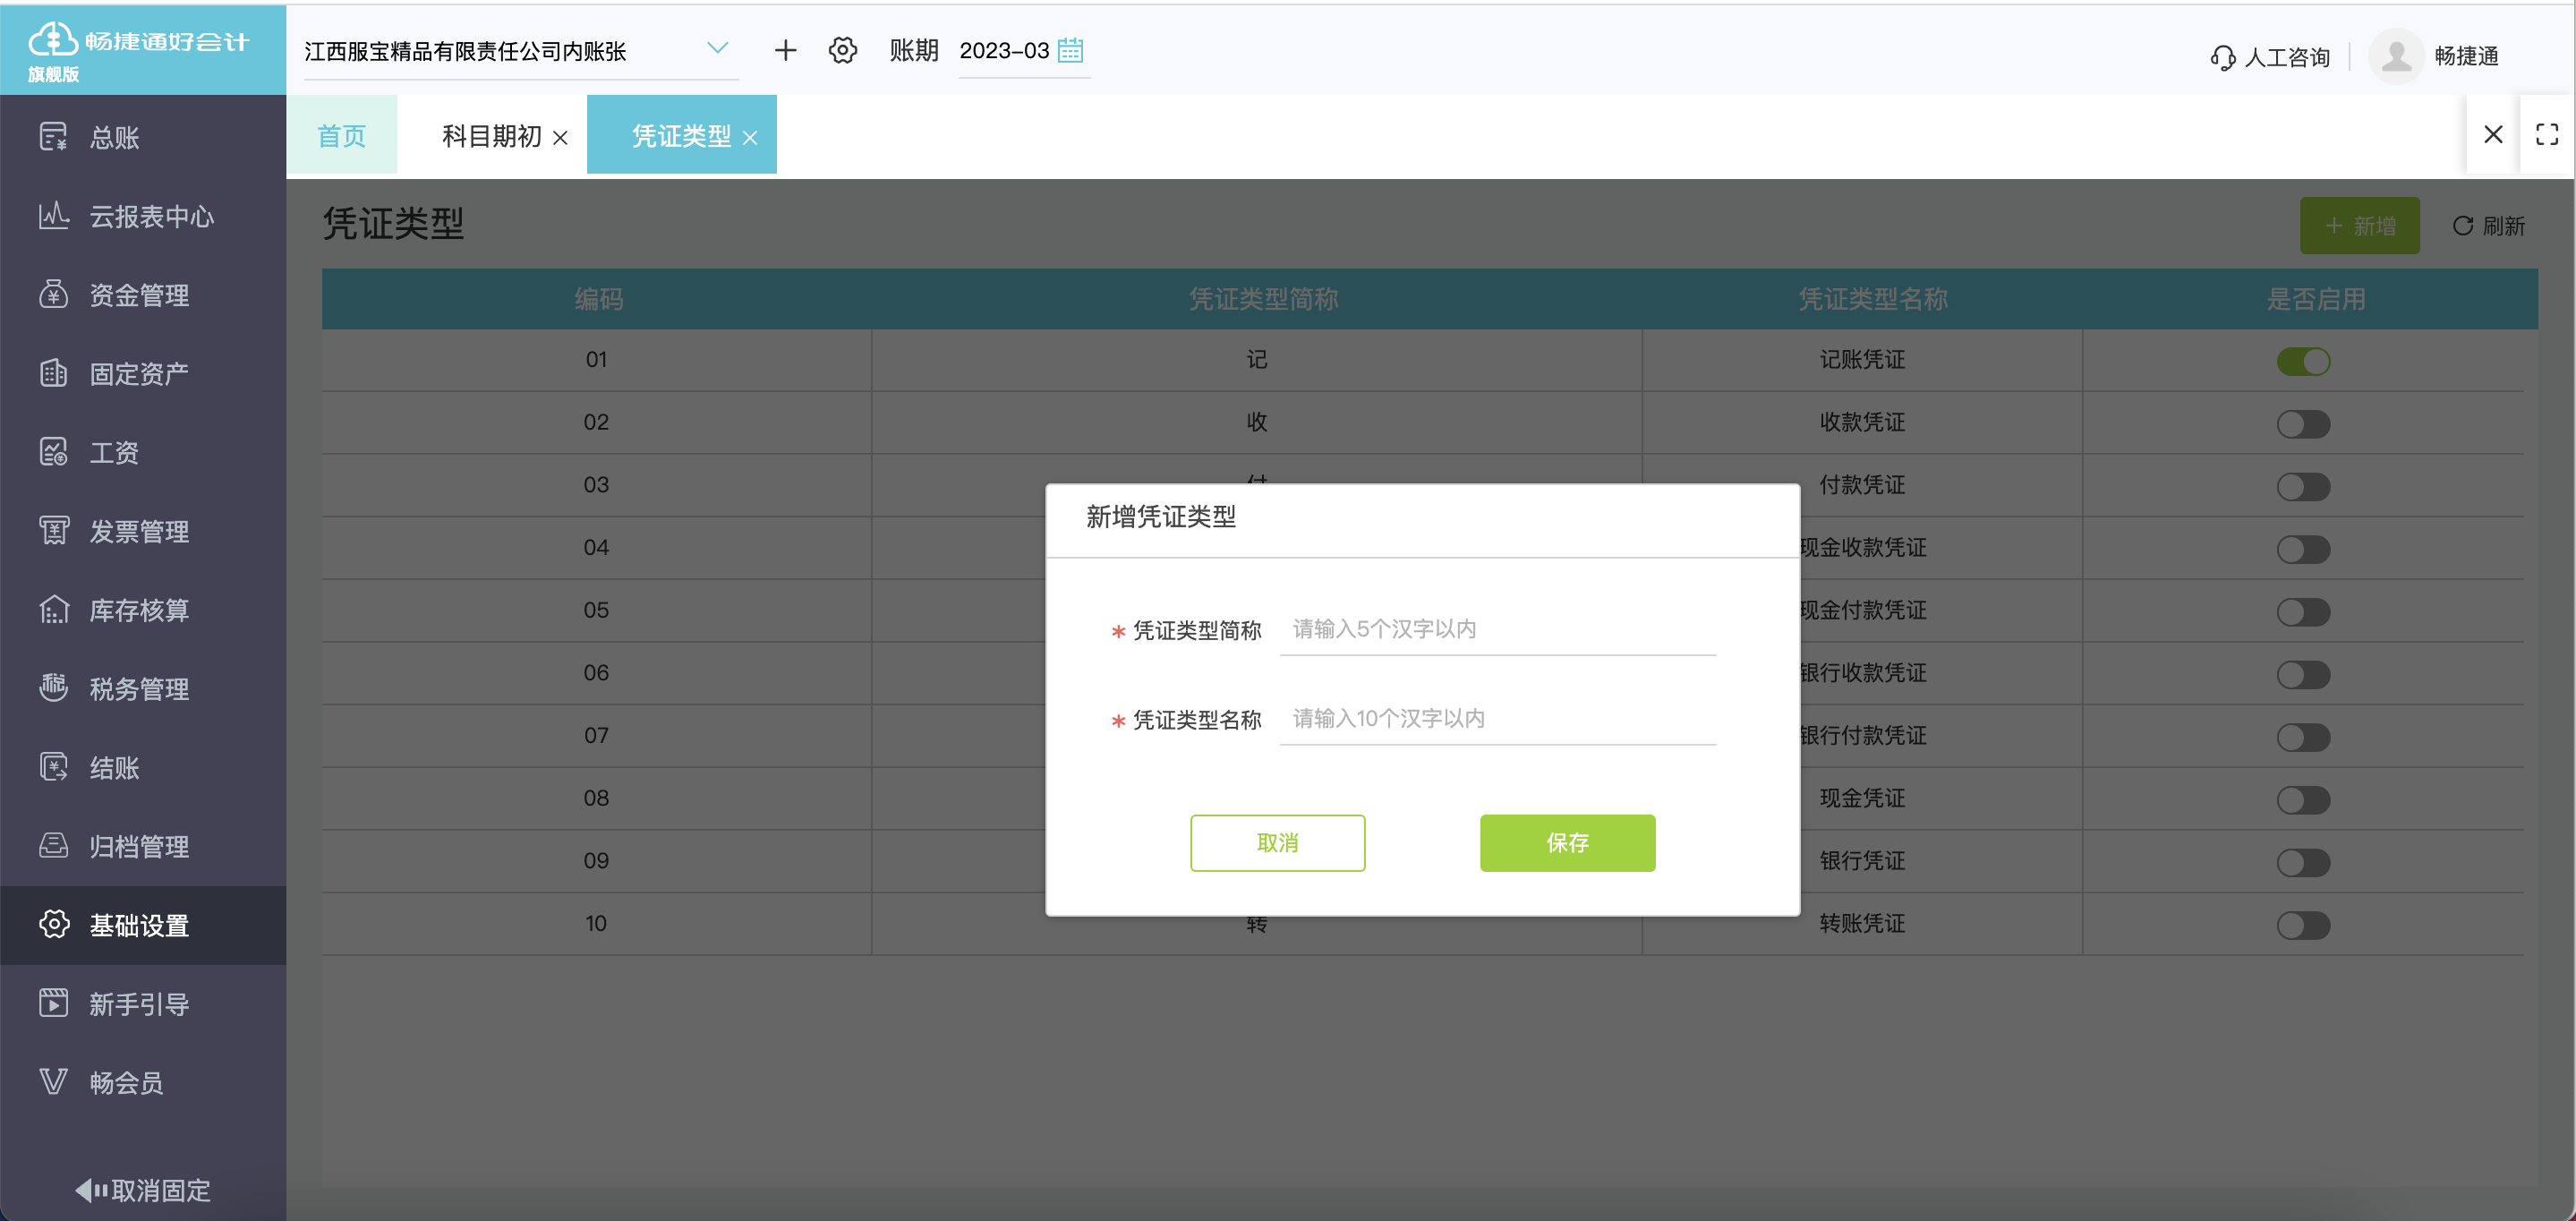This screenshot has width=2576, height=1221.
Task: Switch to 科目期初 tab
Action: pos(486,136)
